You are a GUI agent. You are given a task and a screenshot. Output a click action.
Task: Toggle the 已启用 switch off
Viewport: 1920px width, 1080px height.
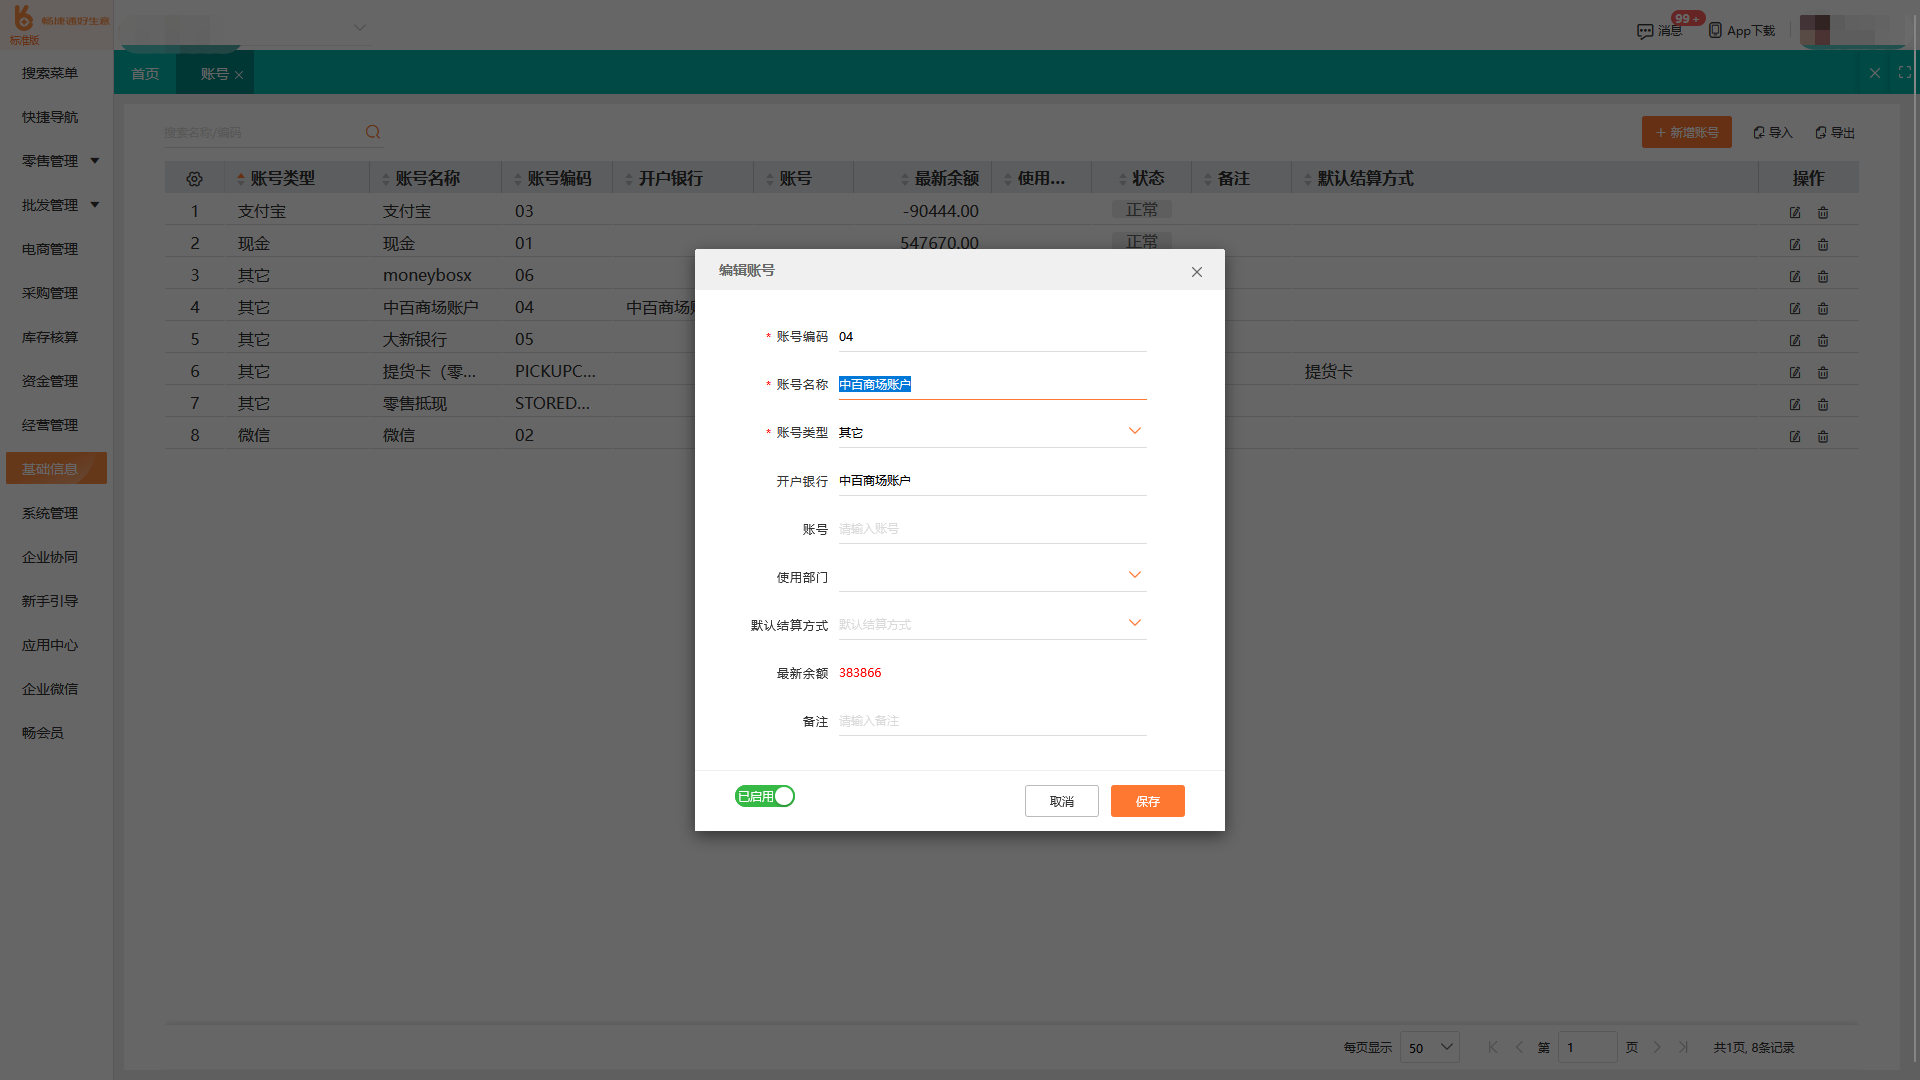(765, 795)
